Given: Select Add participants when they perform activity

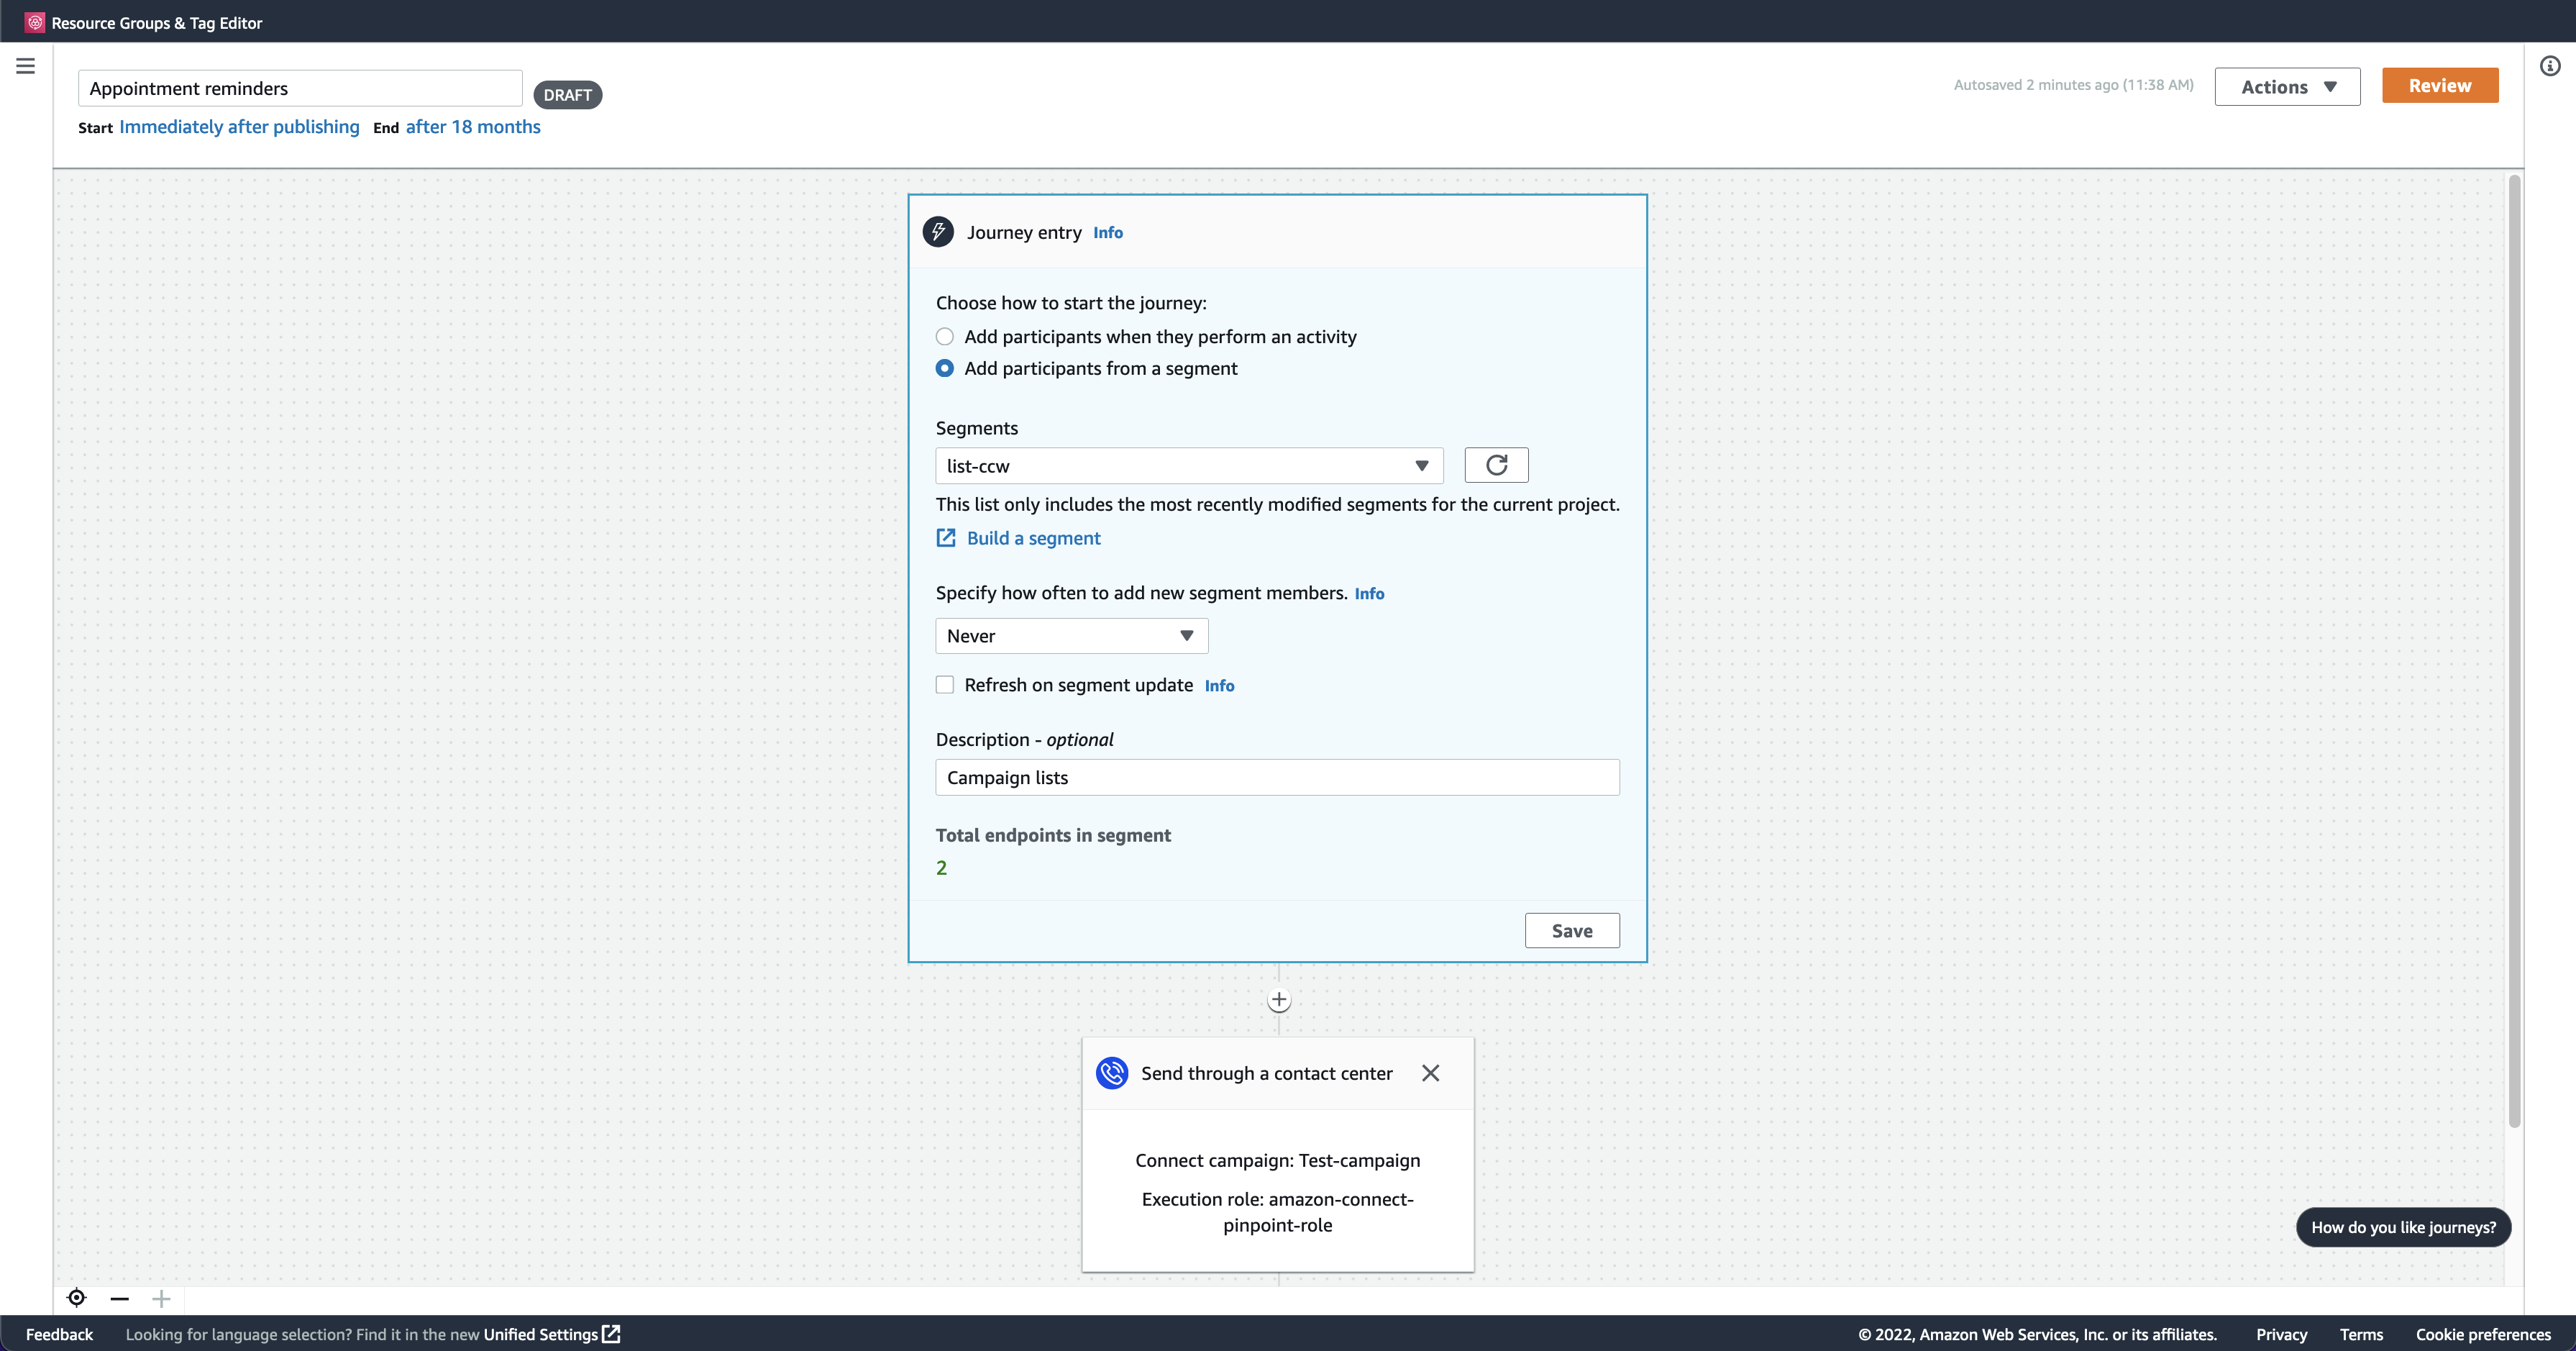Looking at the screenshot, I should tap(944, 337).
